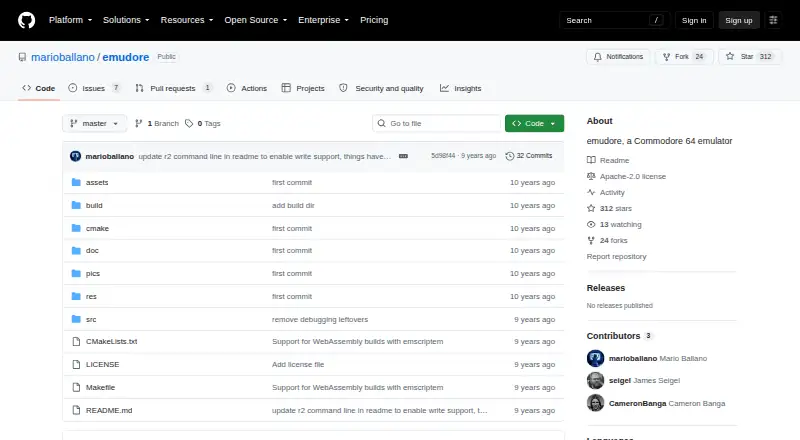Open 'add build dir' commit message
The height and width of the screenshot is (440, 800).
click(293, 205)
